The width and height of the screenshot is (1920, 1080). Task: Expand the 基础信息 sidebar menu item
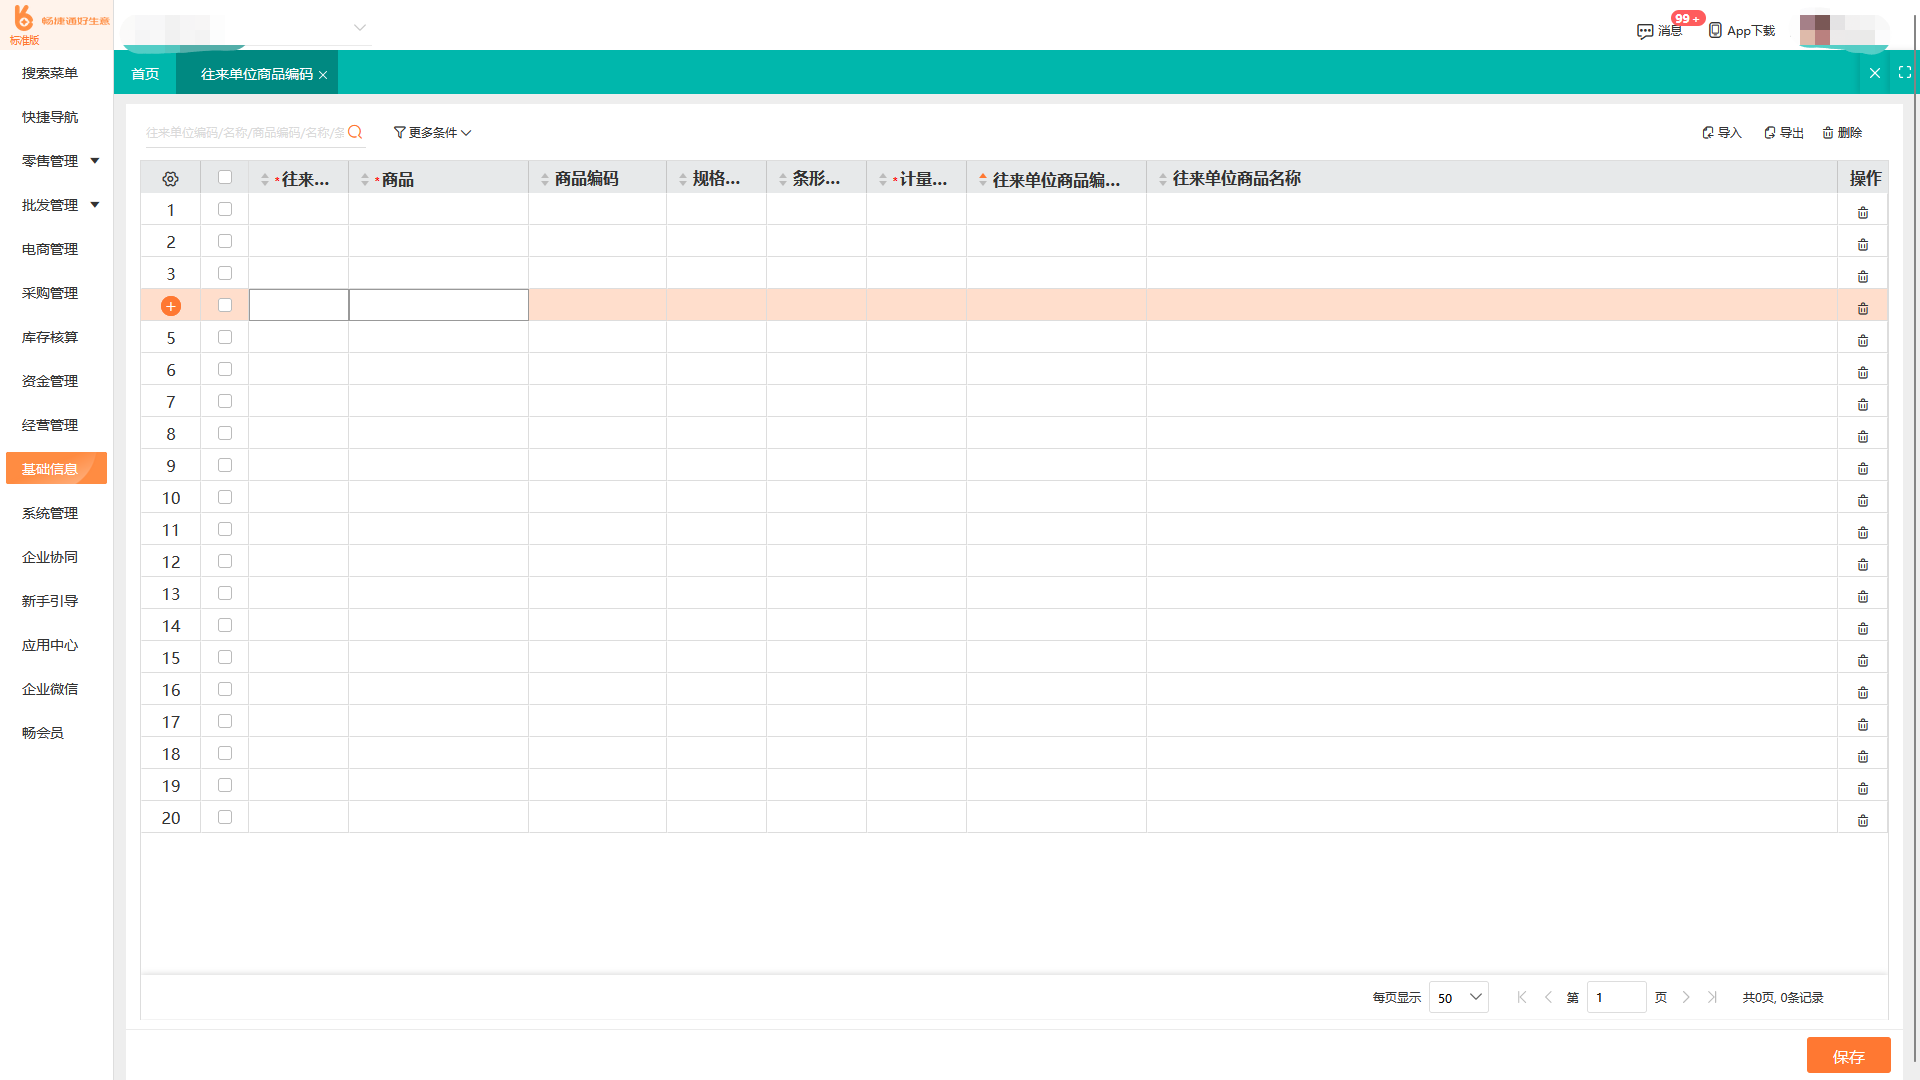[54, 468]
